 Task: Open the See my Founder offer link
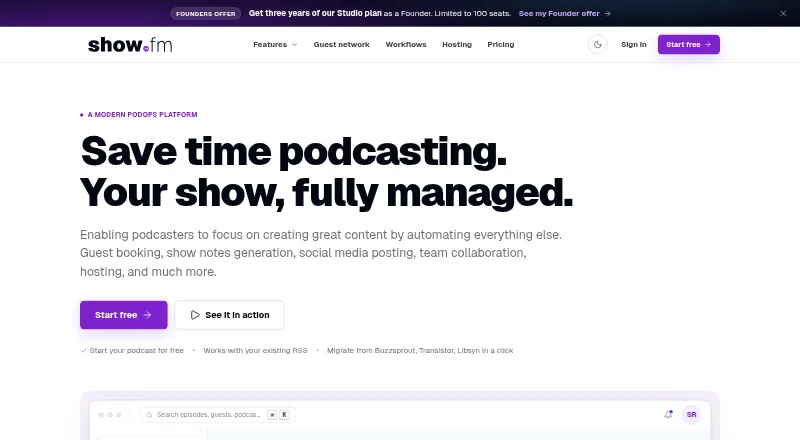564,13
